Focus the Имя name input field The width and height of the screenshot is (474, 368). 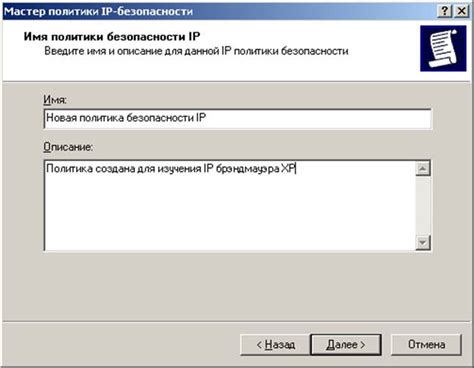coord(237,119)
